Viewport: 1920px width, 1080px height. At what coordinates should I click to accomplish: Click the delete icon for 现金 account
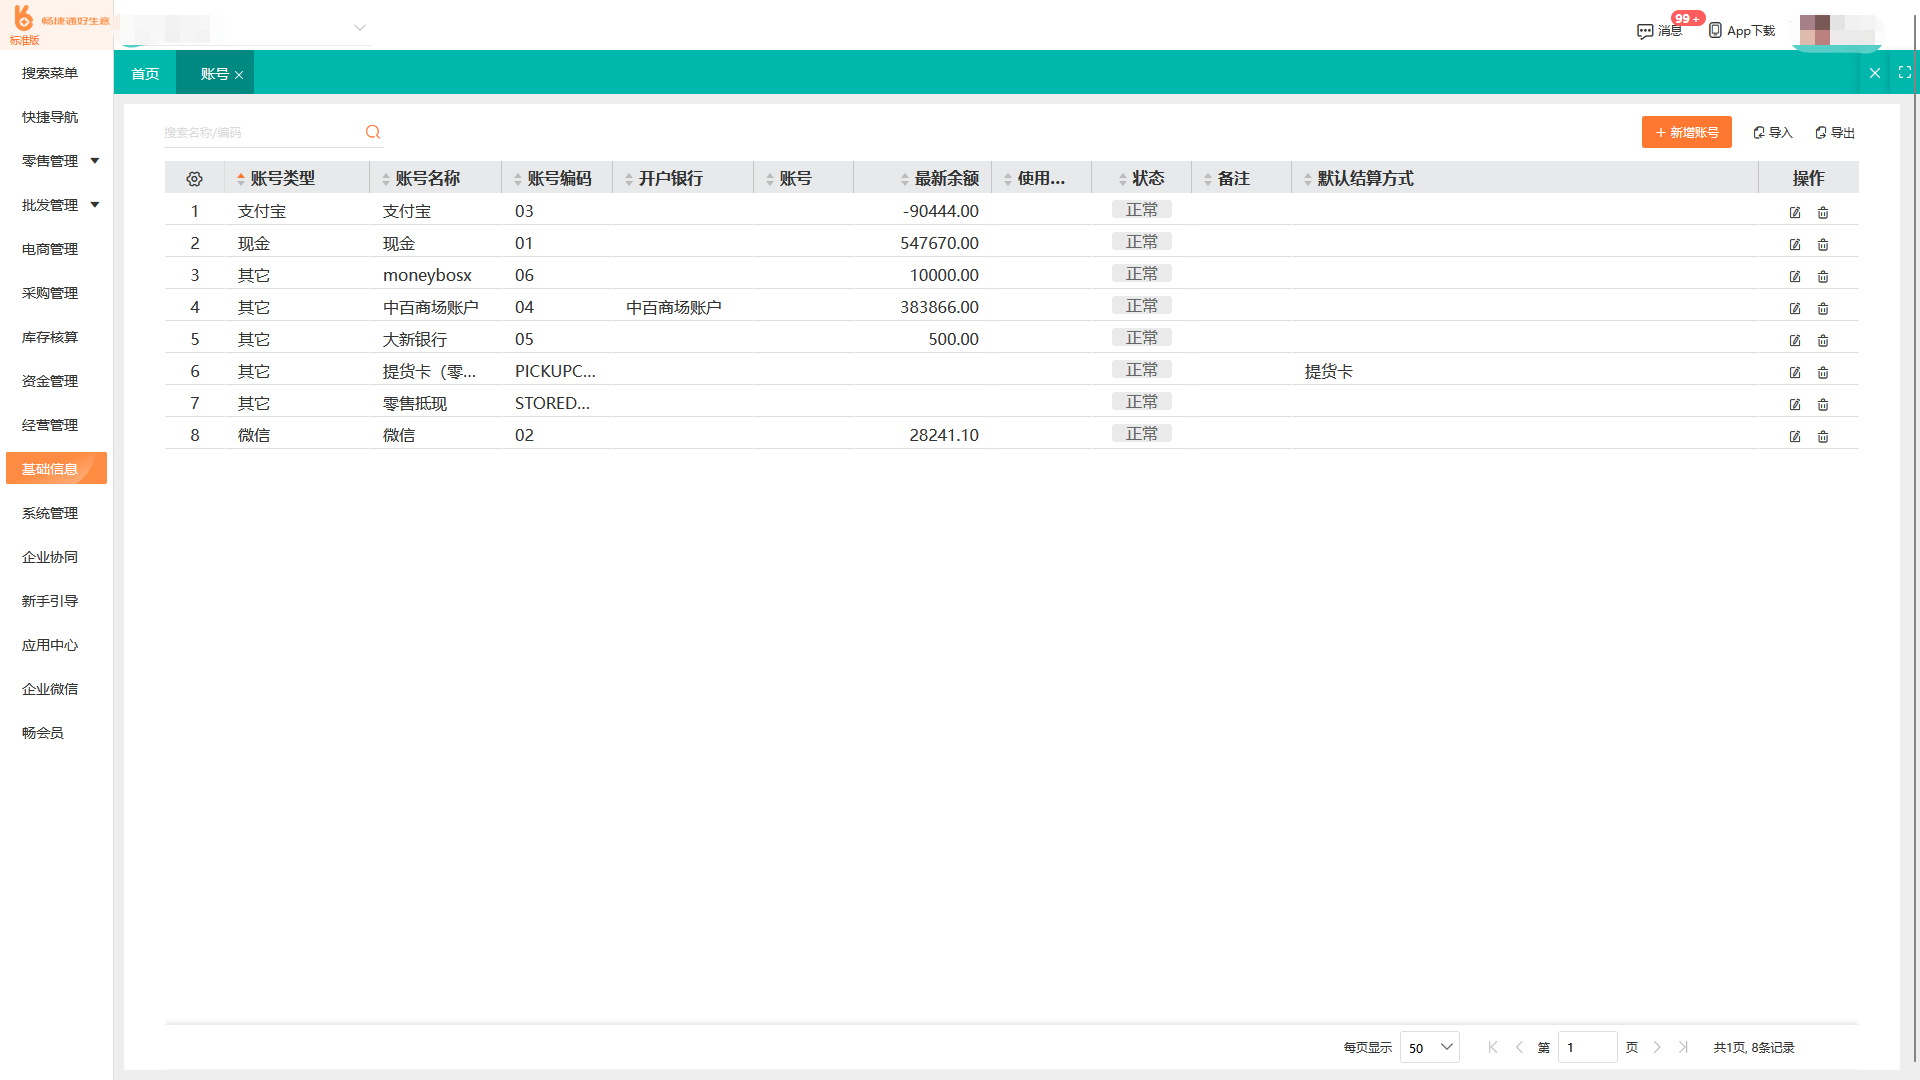[x=1822, y=243]
